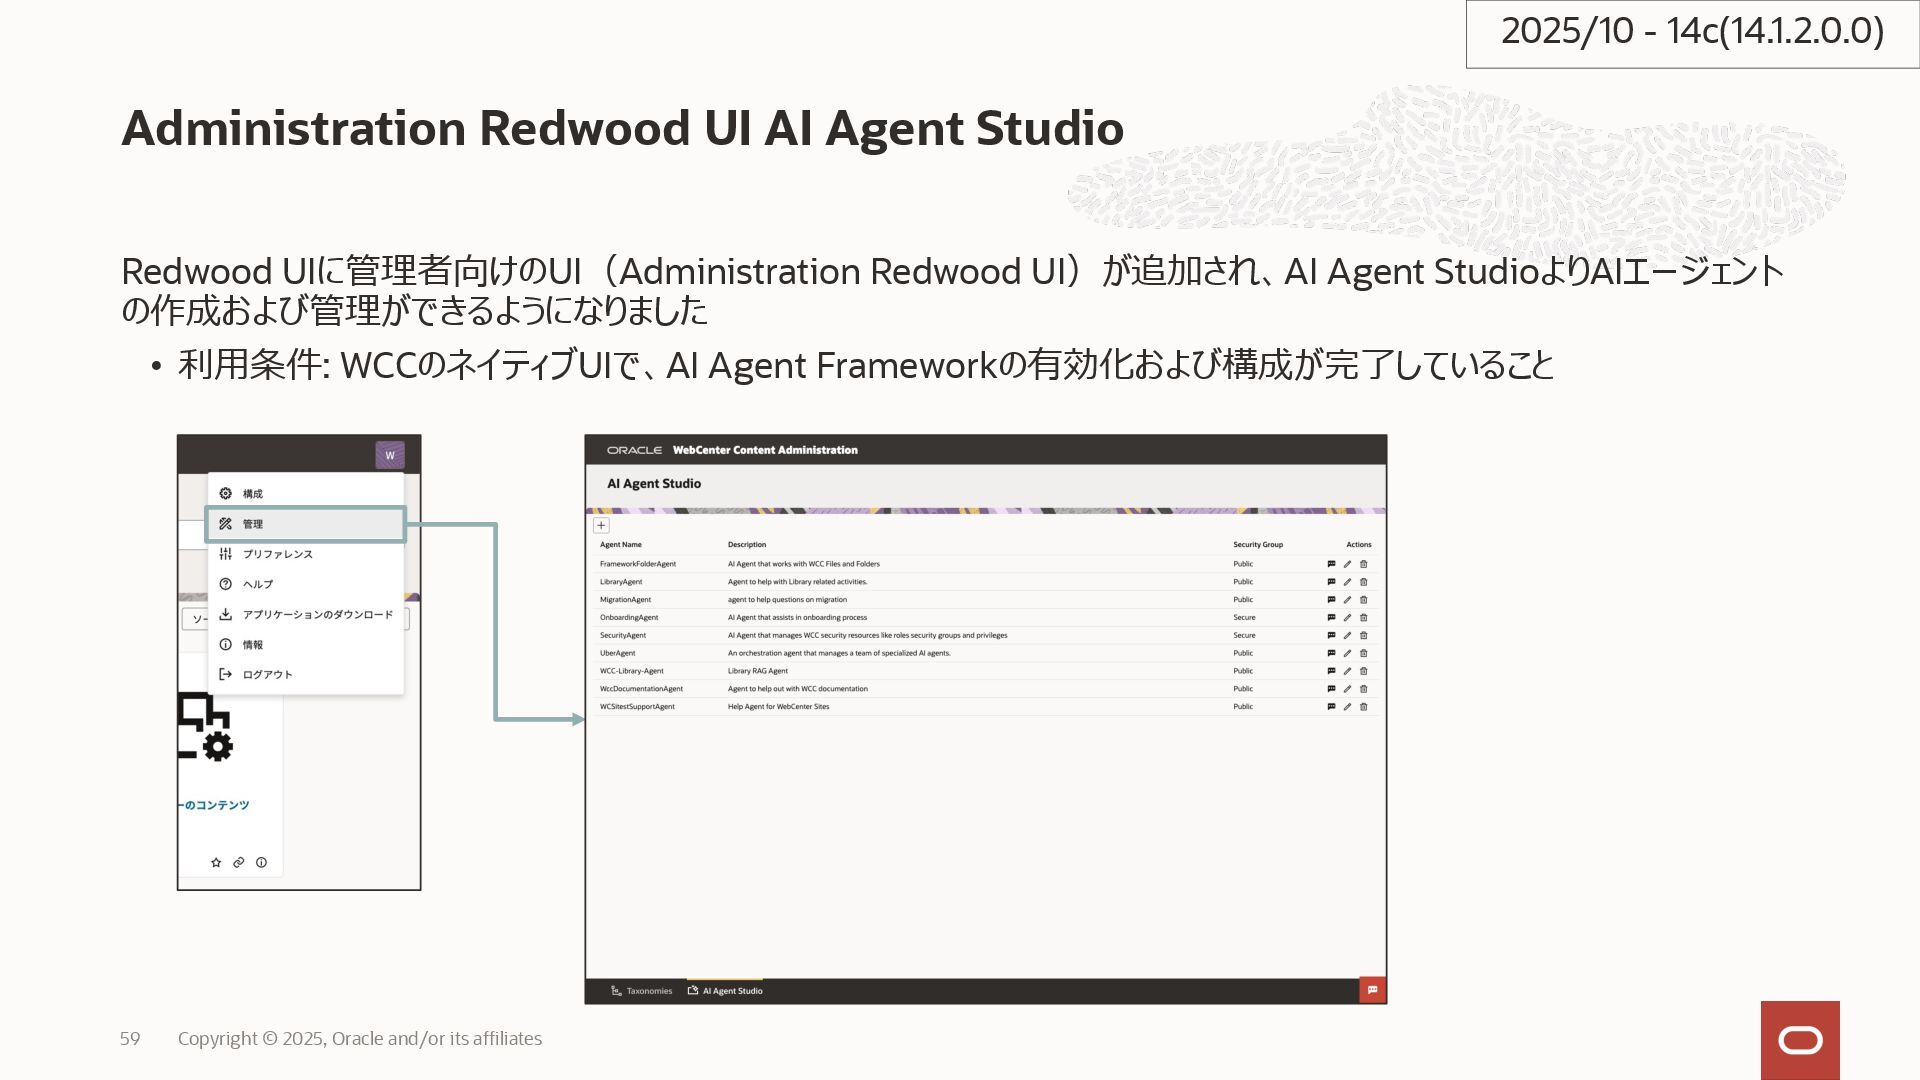Select 構成 in the user menu
The width and height of the screenshot is (1920, 1080).
253,494
